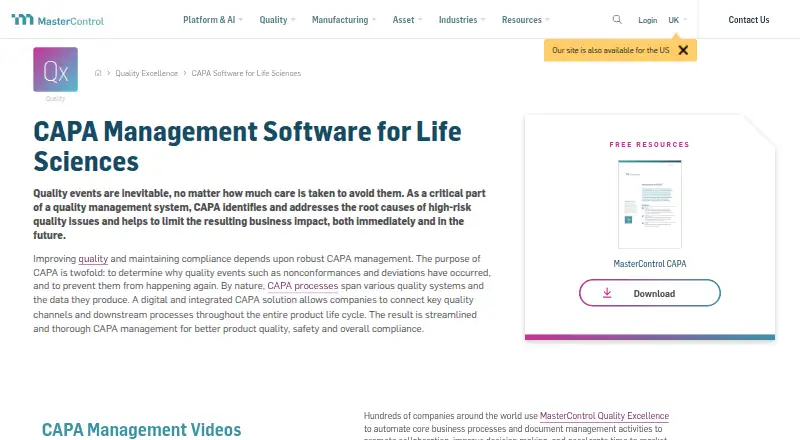Click the MasterControl logo
Image resolution: width=800 pixels, height=440 pixels.
coord(58,20)
